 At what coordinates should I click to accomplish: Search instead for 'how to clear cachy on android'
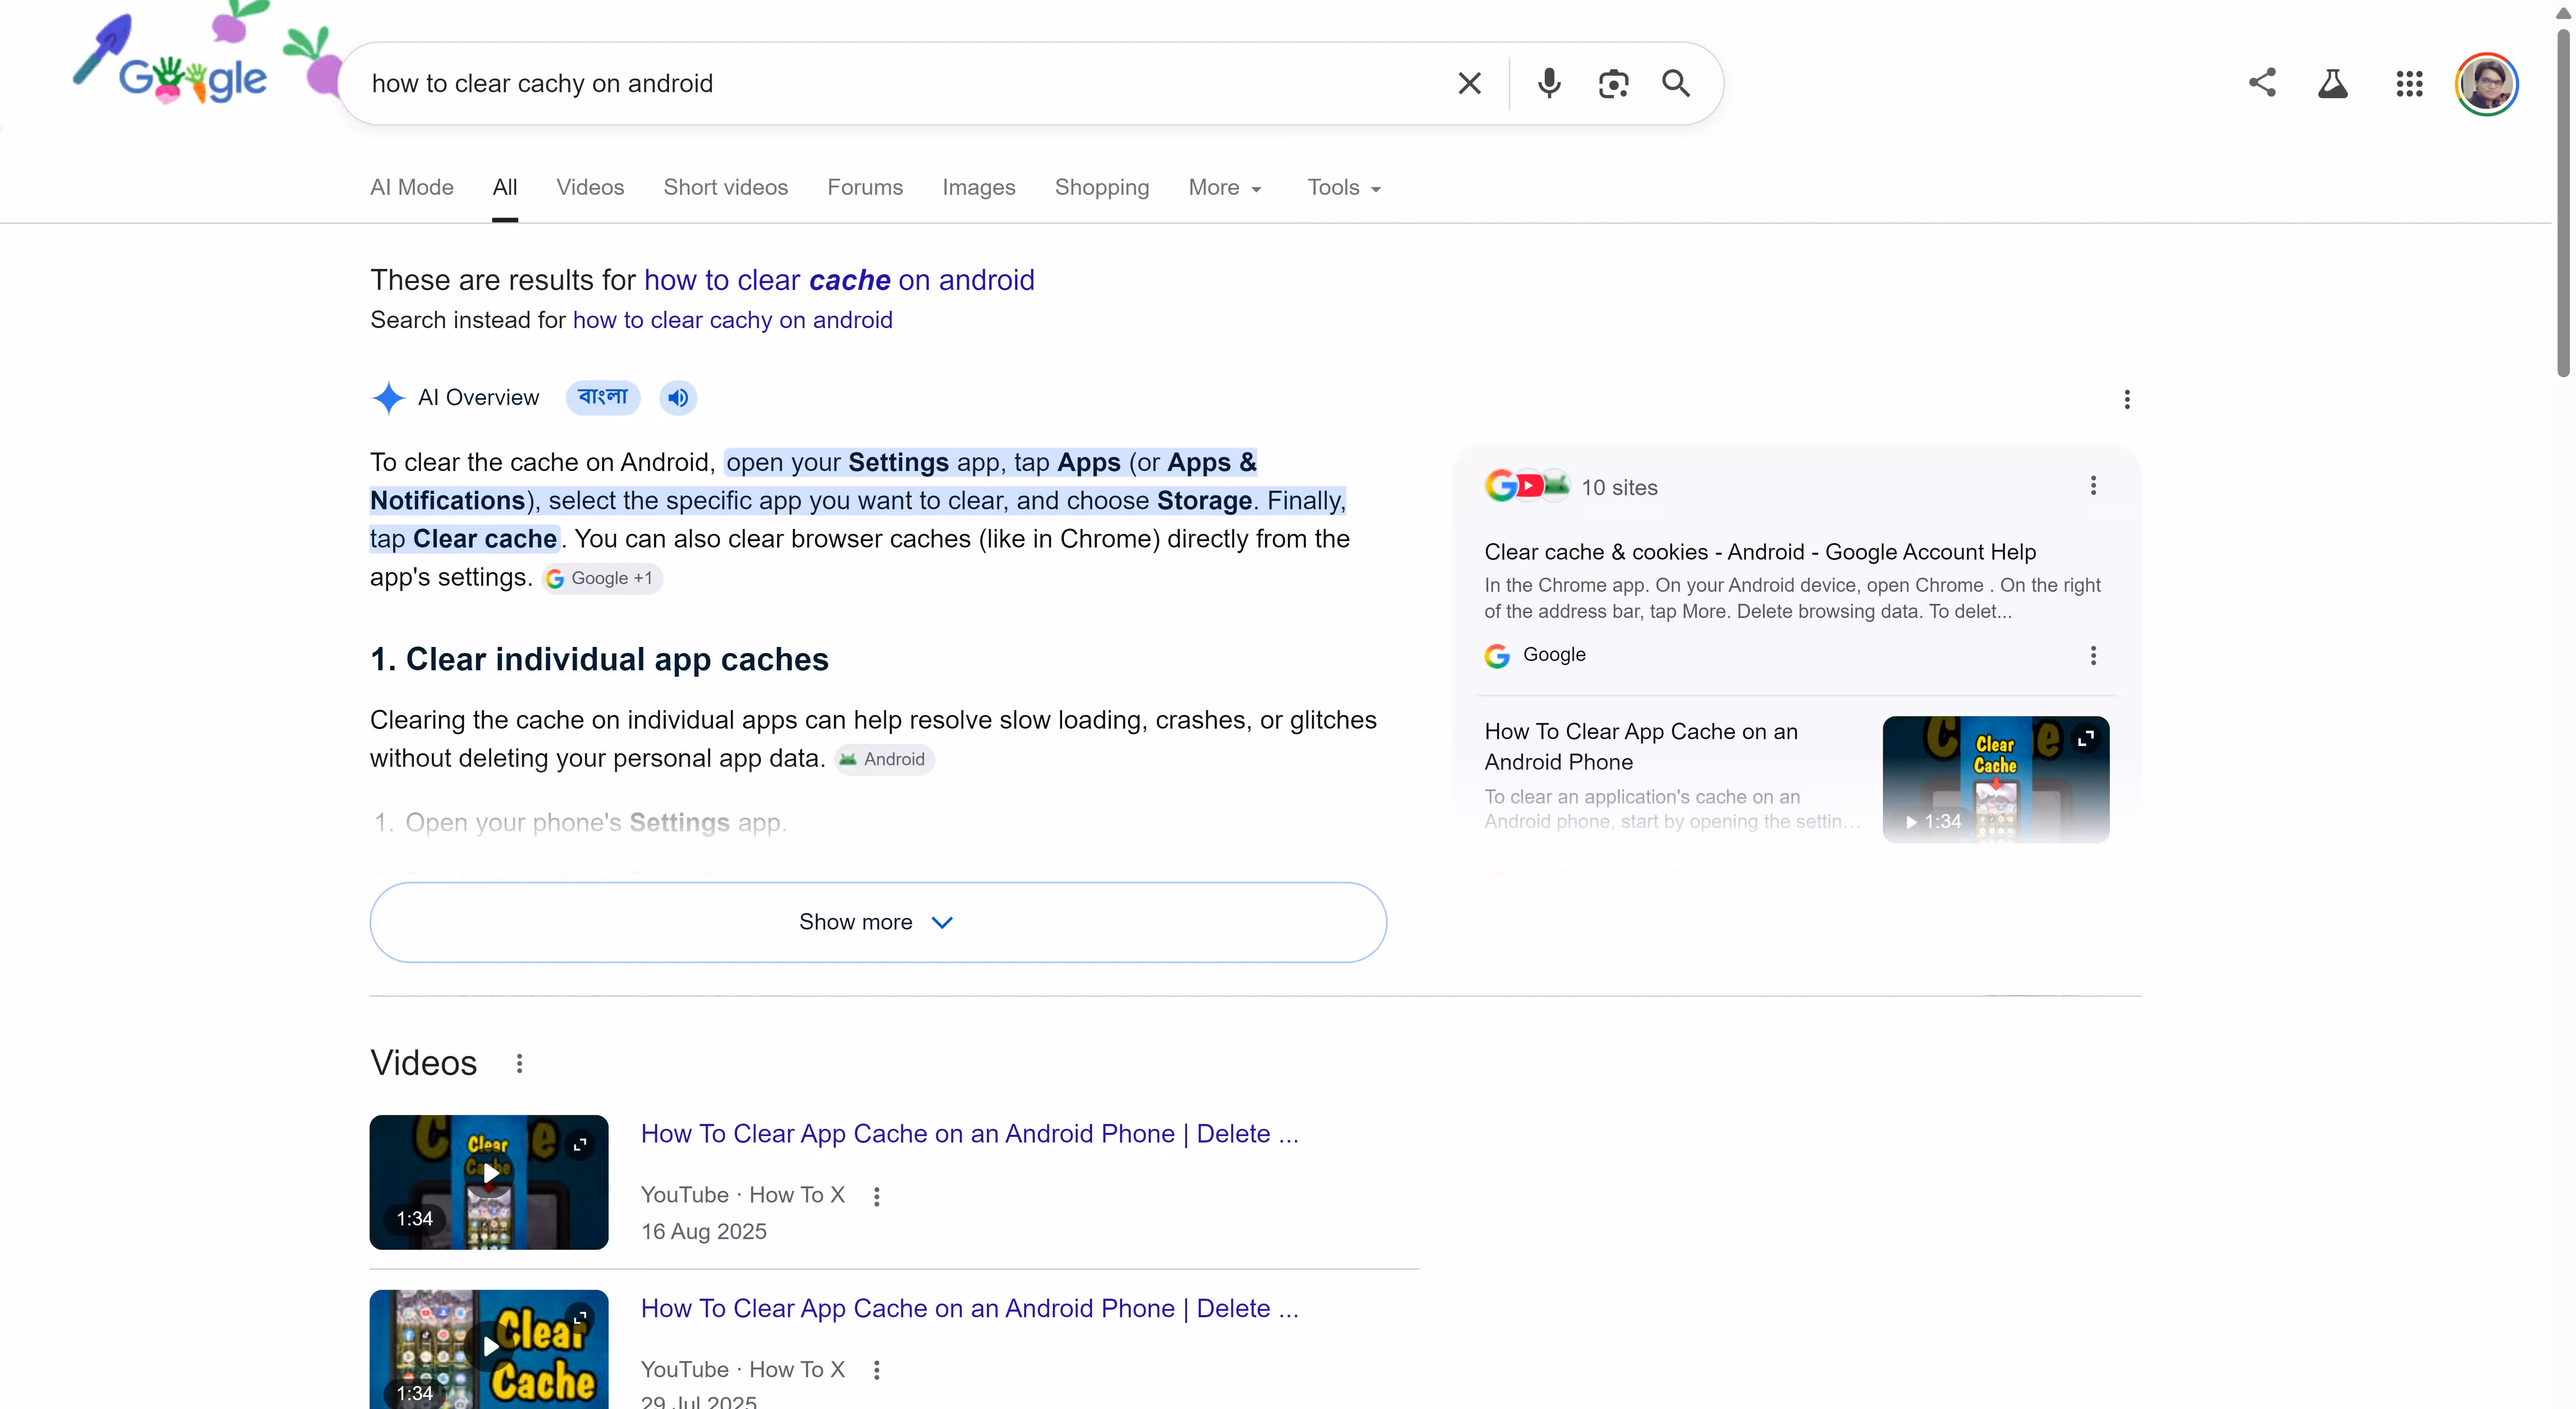[732, 320]
